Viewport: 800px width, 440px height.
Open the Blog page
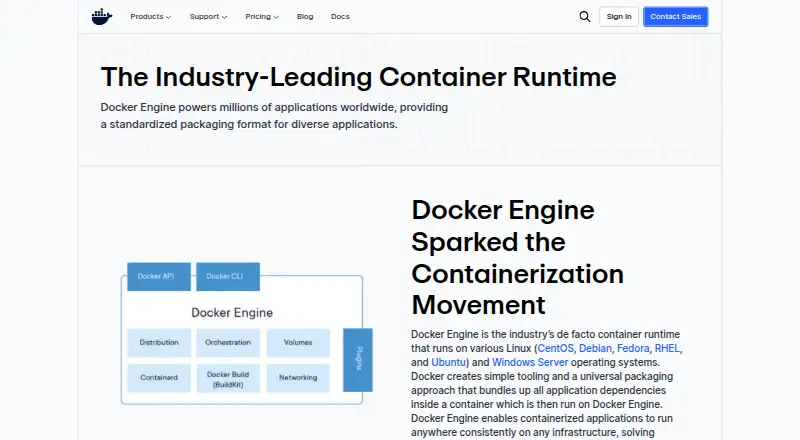[305, 16]
